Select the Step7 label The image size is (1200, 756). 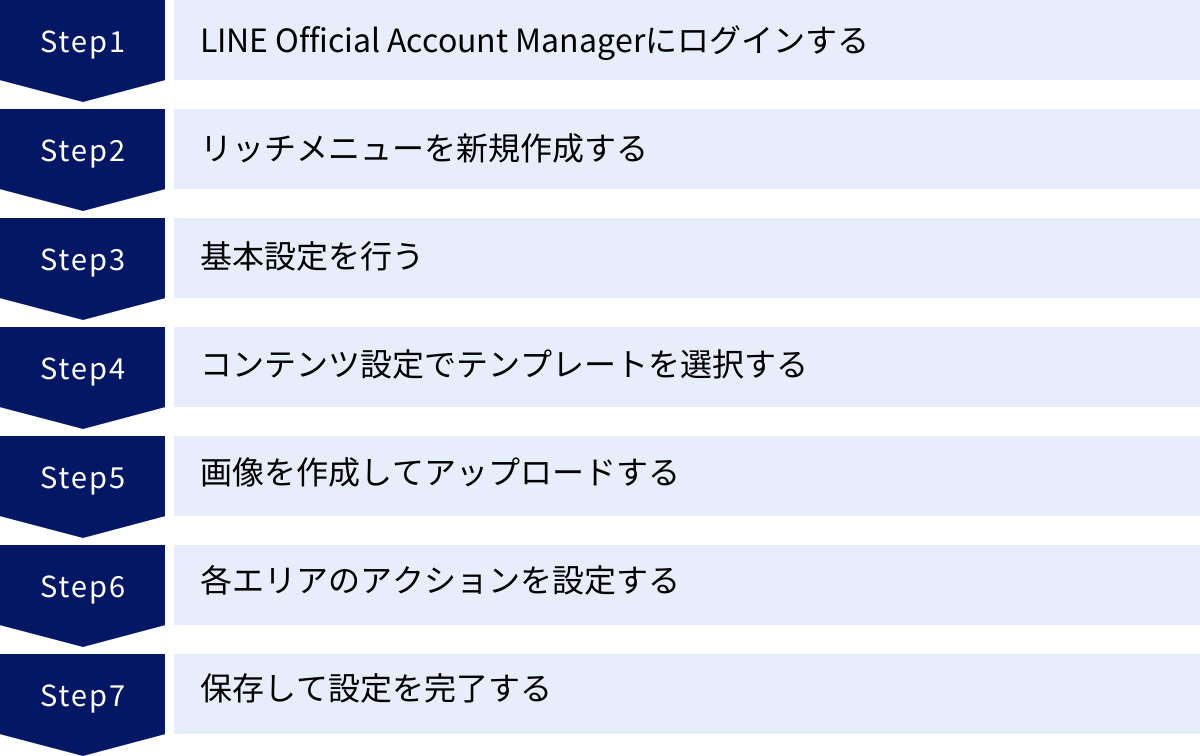(x=82, y=695)
